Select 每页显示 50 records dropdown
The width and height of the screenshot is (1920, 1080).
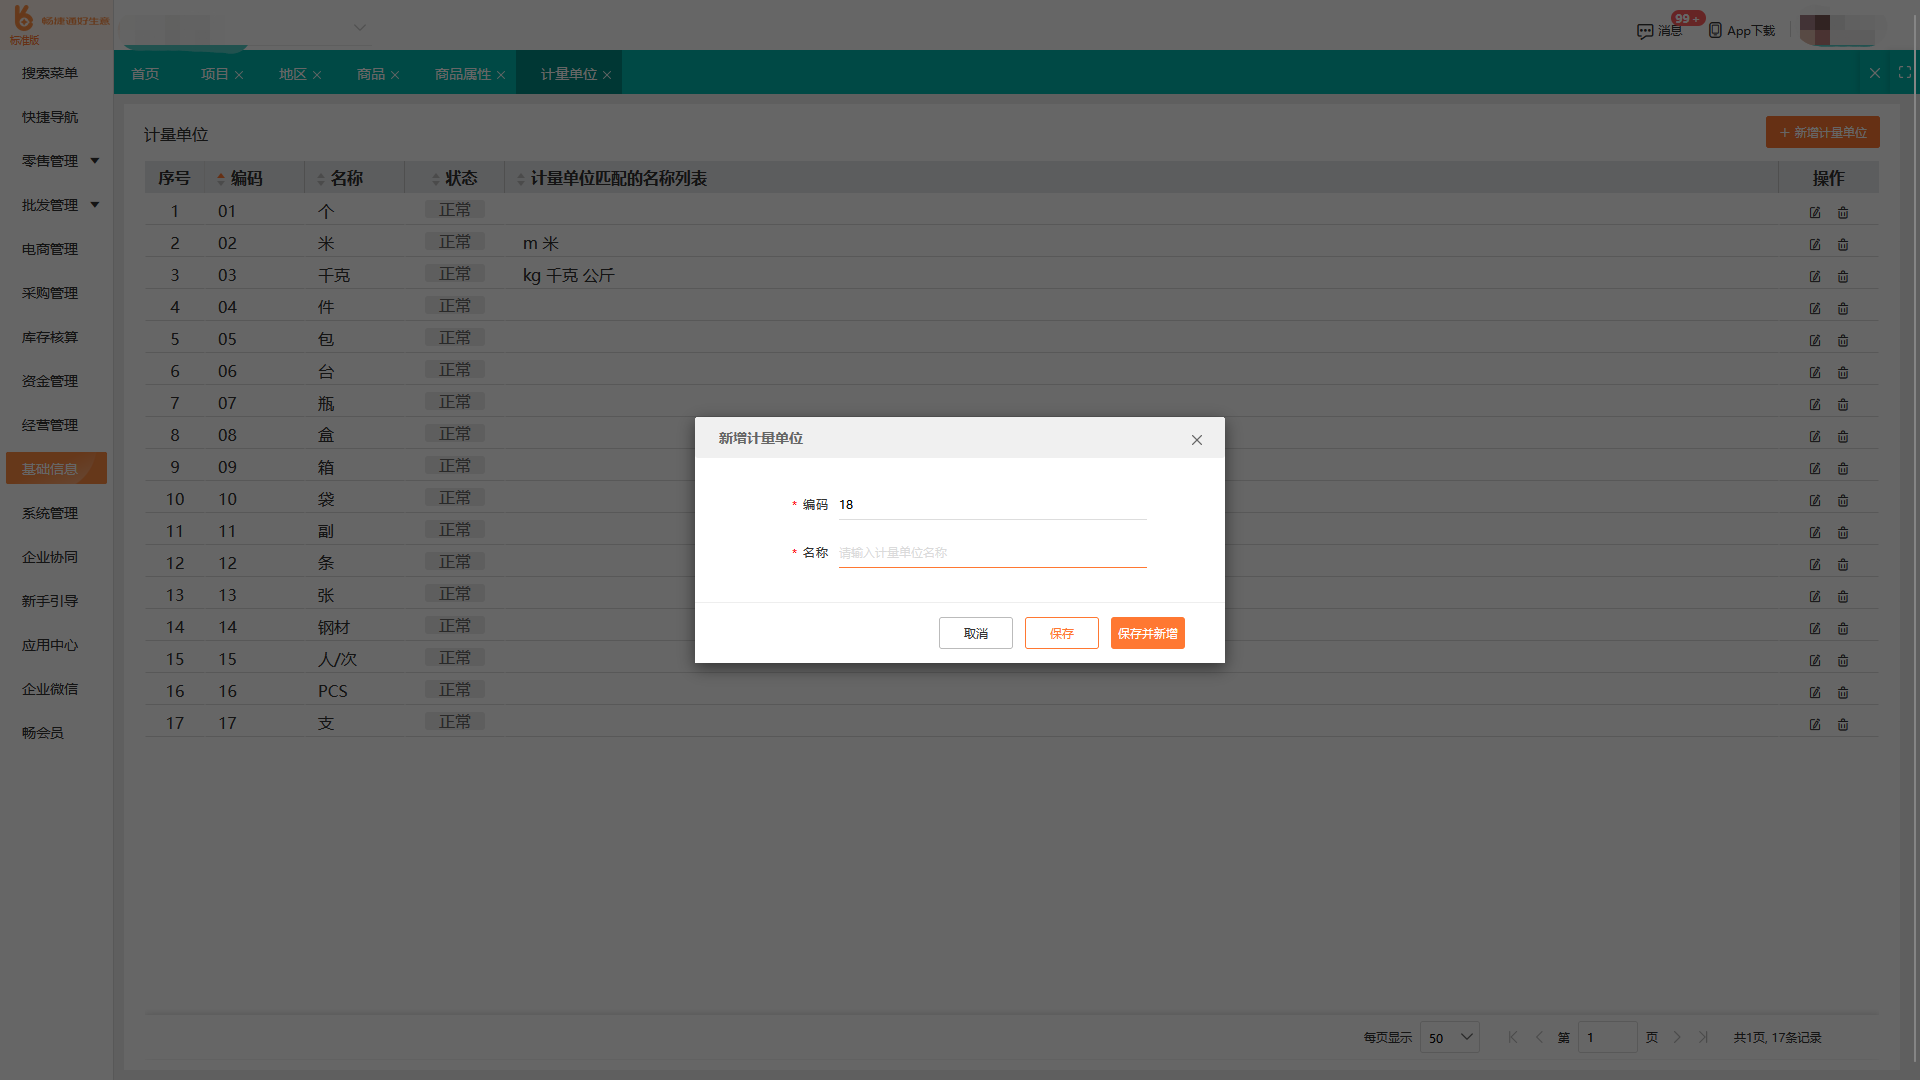(1448, 1036)
